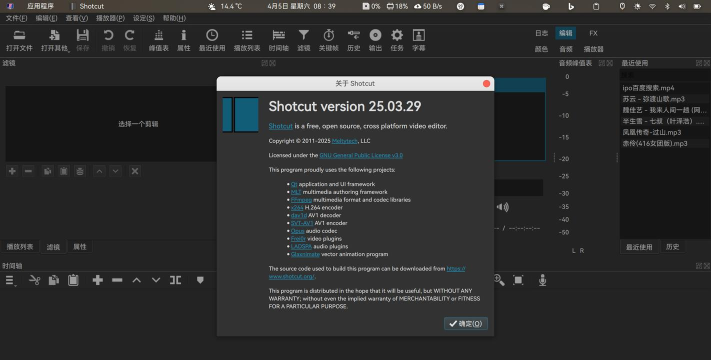Switch to the FX layout
The width and height of the screenshot is (711, 360).
click(593, 33)
